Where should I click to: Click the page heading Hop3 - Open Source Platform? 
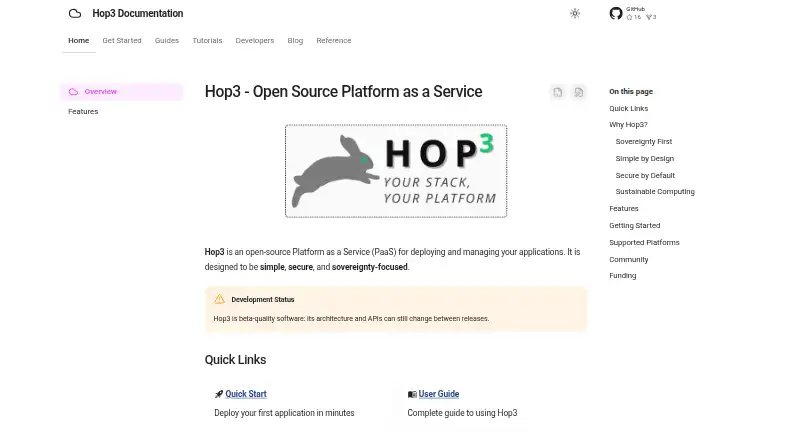click(x=343, y=92)
